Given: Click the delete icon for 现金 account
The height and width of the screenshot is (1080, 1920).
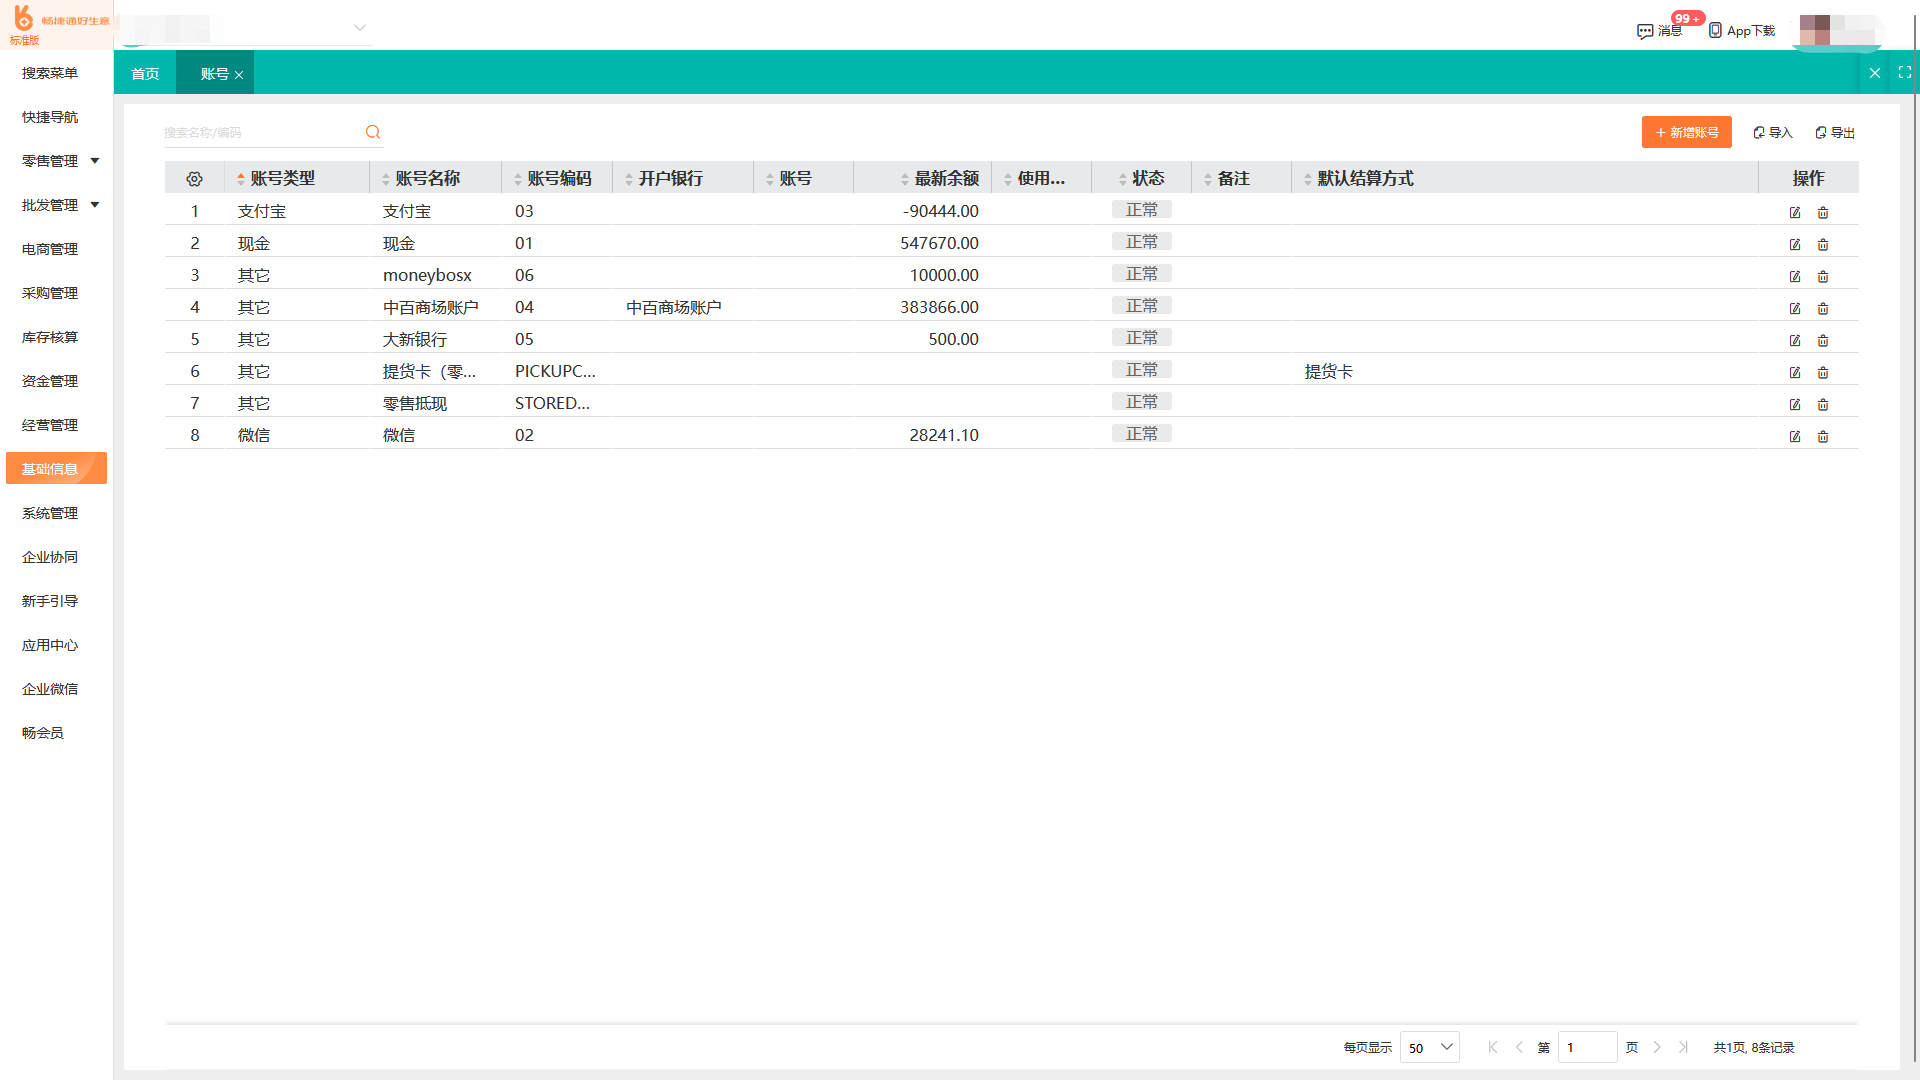Looking at the screenshot, I should click(x=1824, y=243).
